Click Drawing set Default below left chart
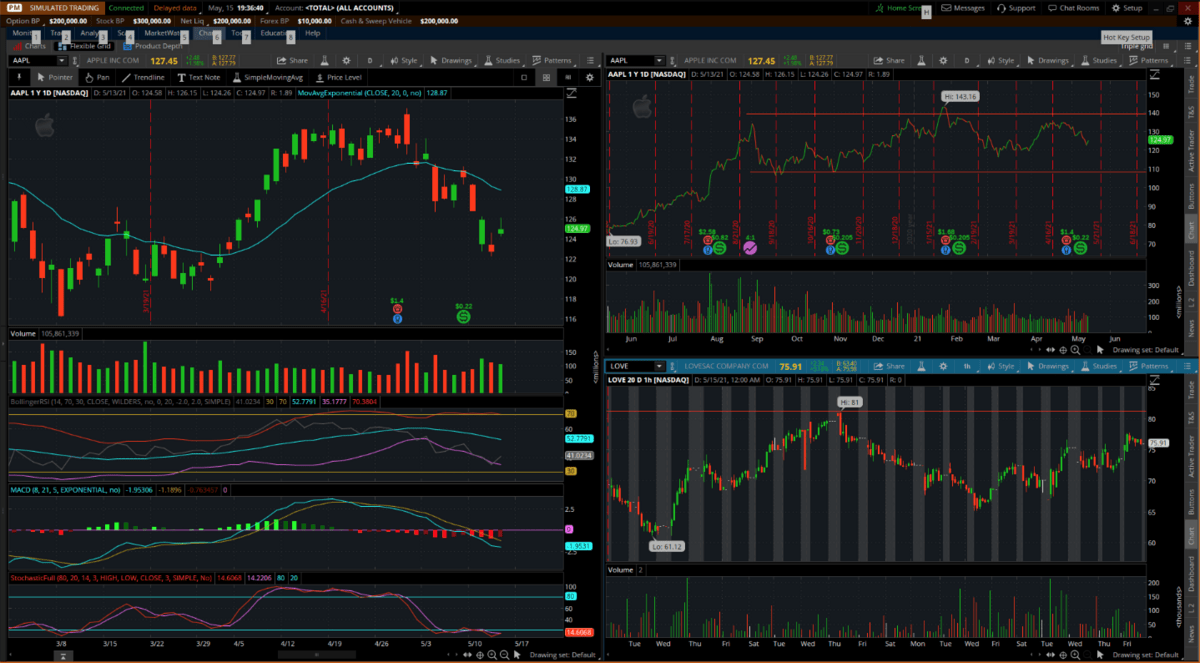Viewport: 1200px width, 663px height. click(x=562, y=654)
